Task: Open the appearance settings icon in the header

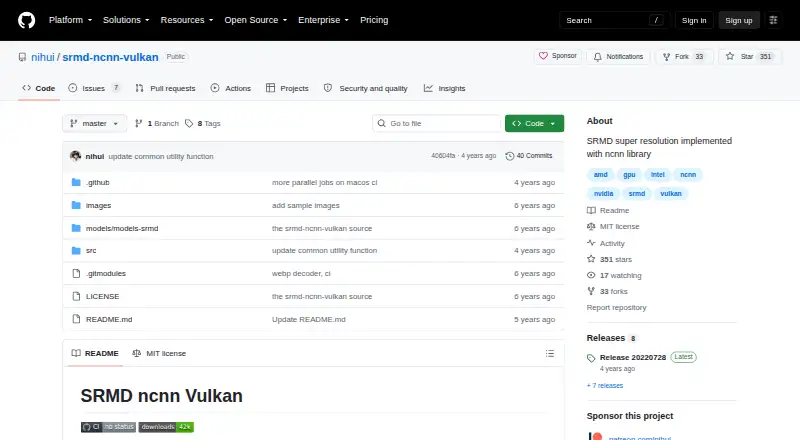Action: [x=773, y=20]
